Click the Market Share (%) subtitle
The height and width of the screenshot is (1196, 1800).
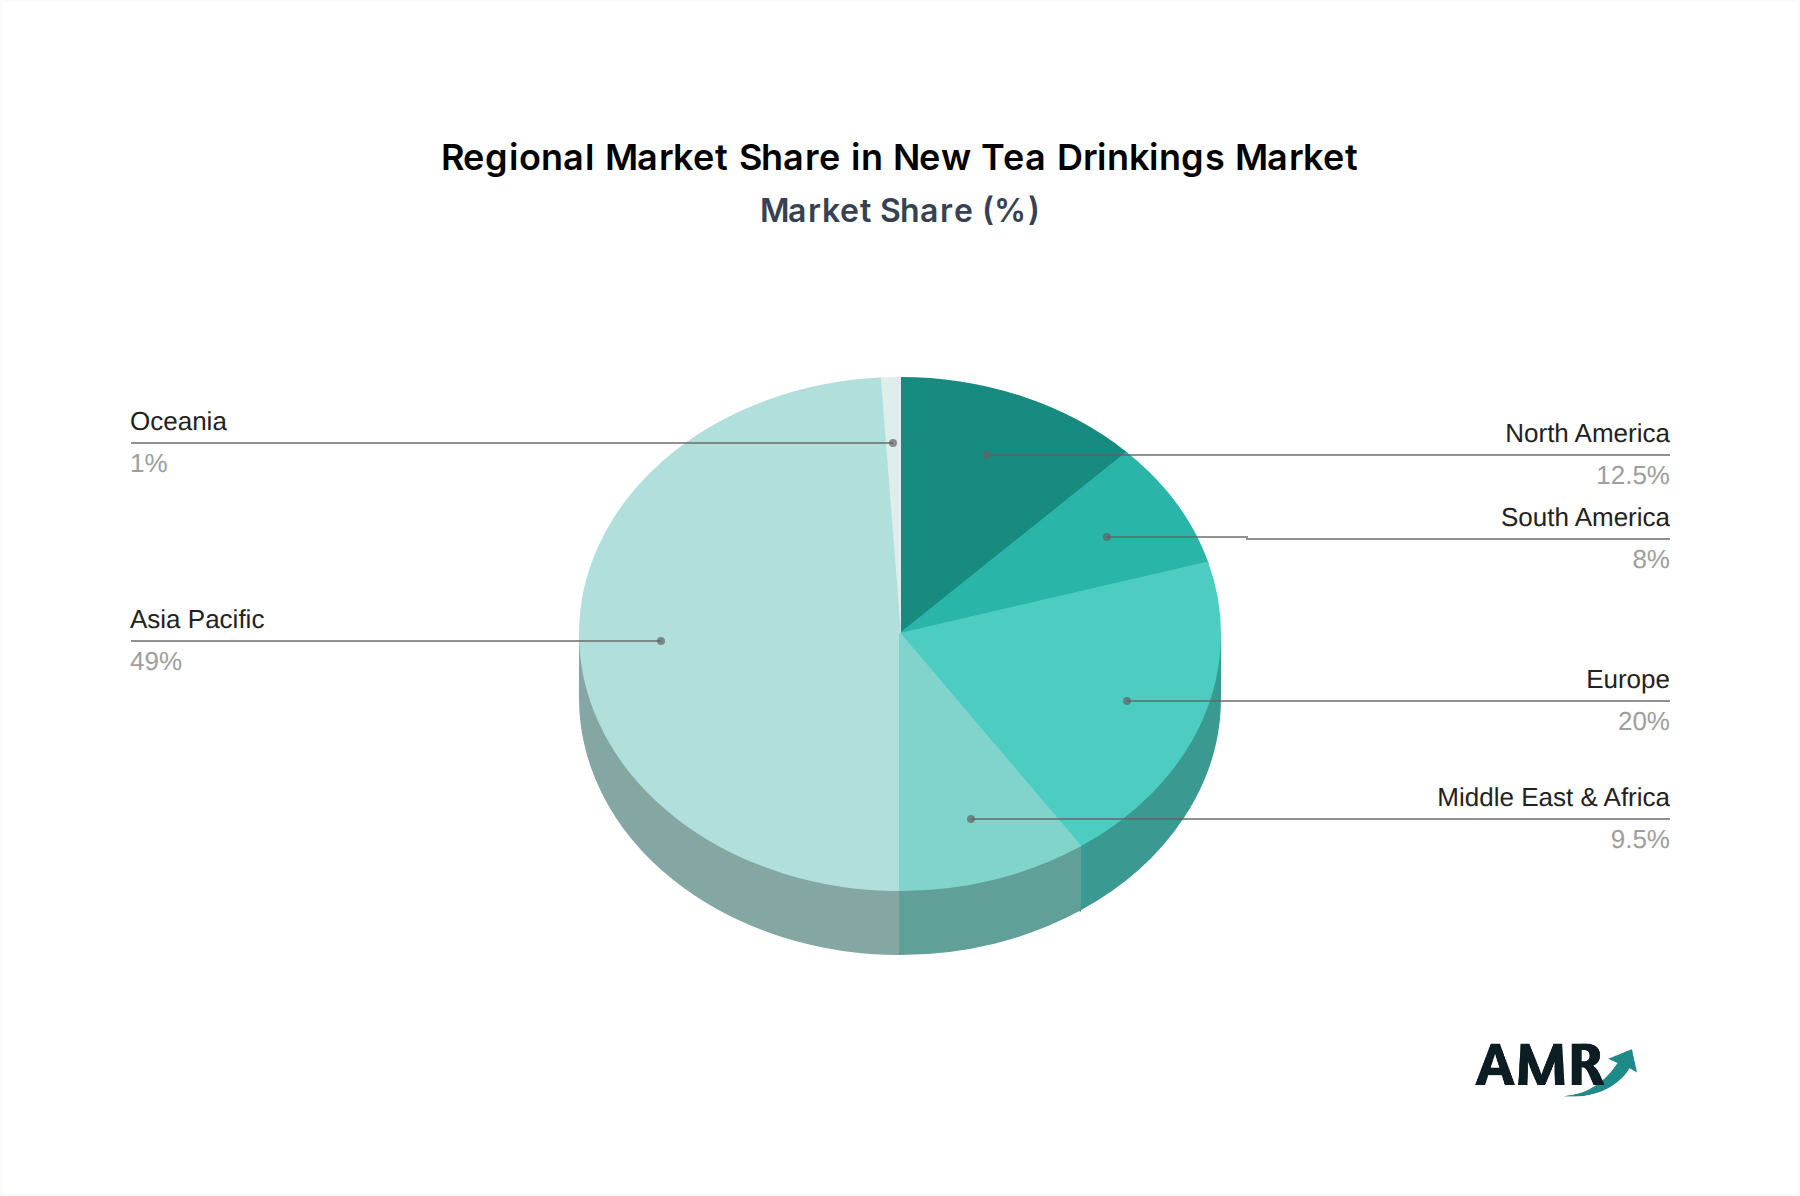[x=899, y=210]
